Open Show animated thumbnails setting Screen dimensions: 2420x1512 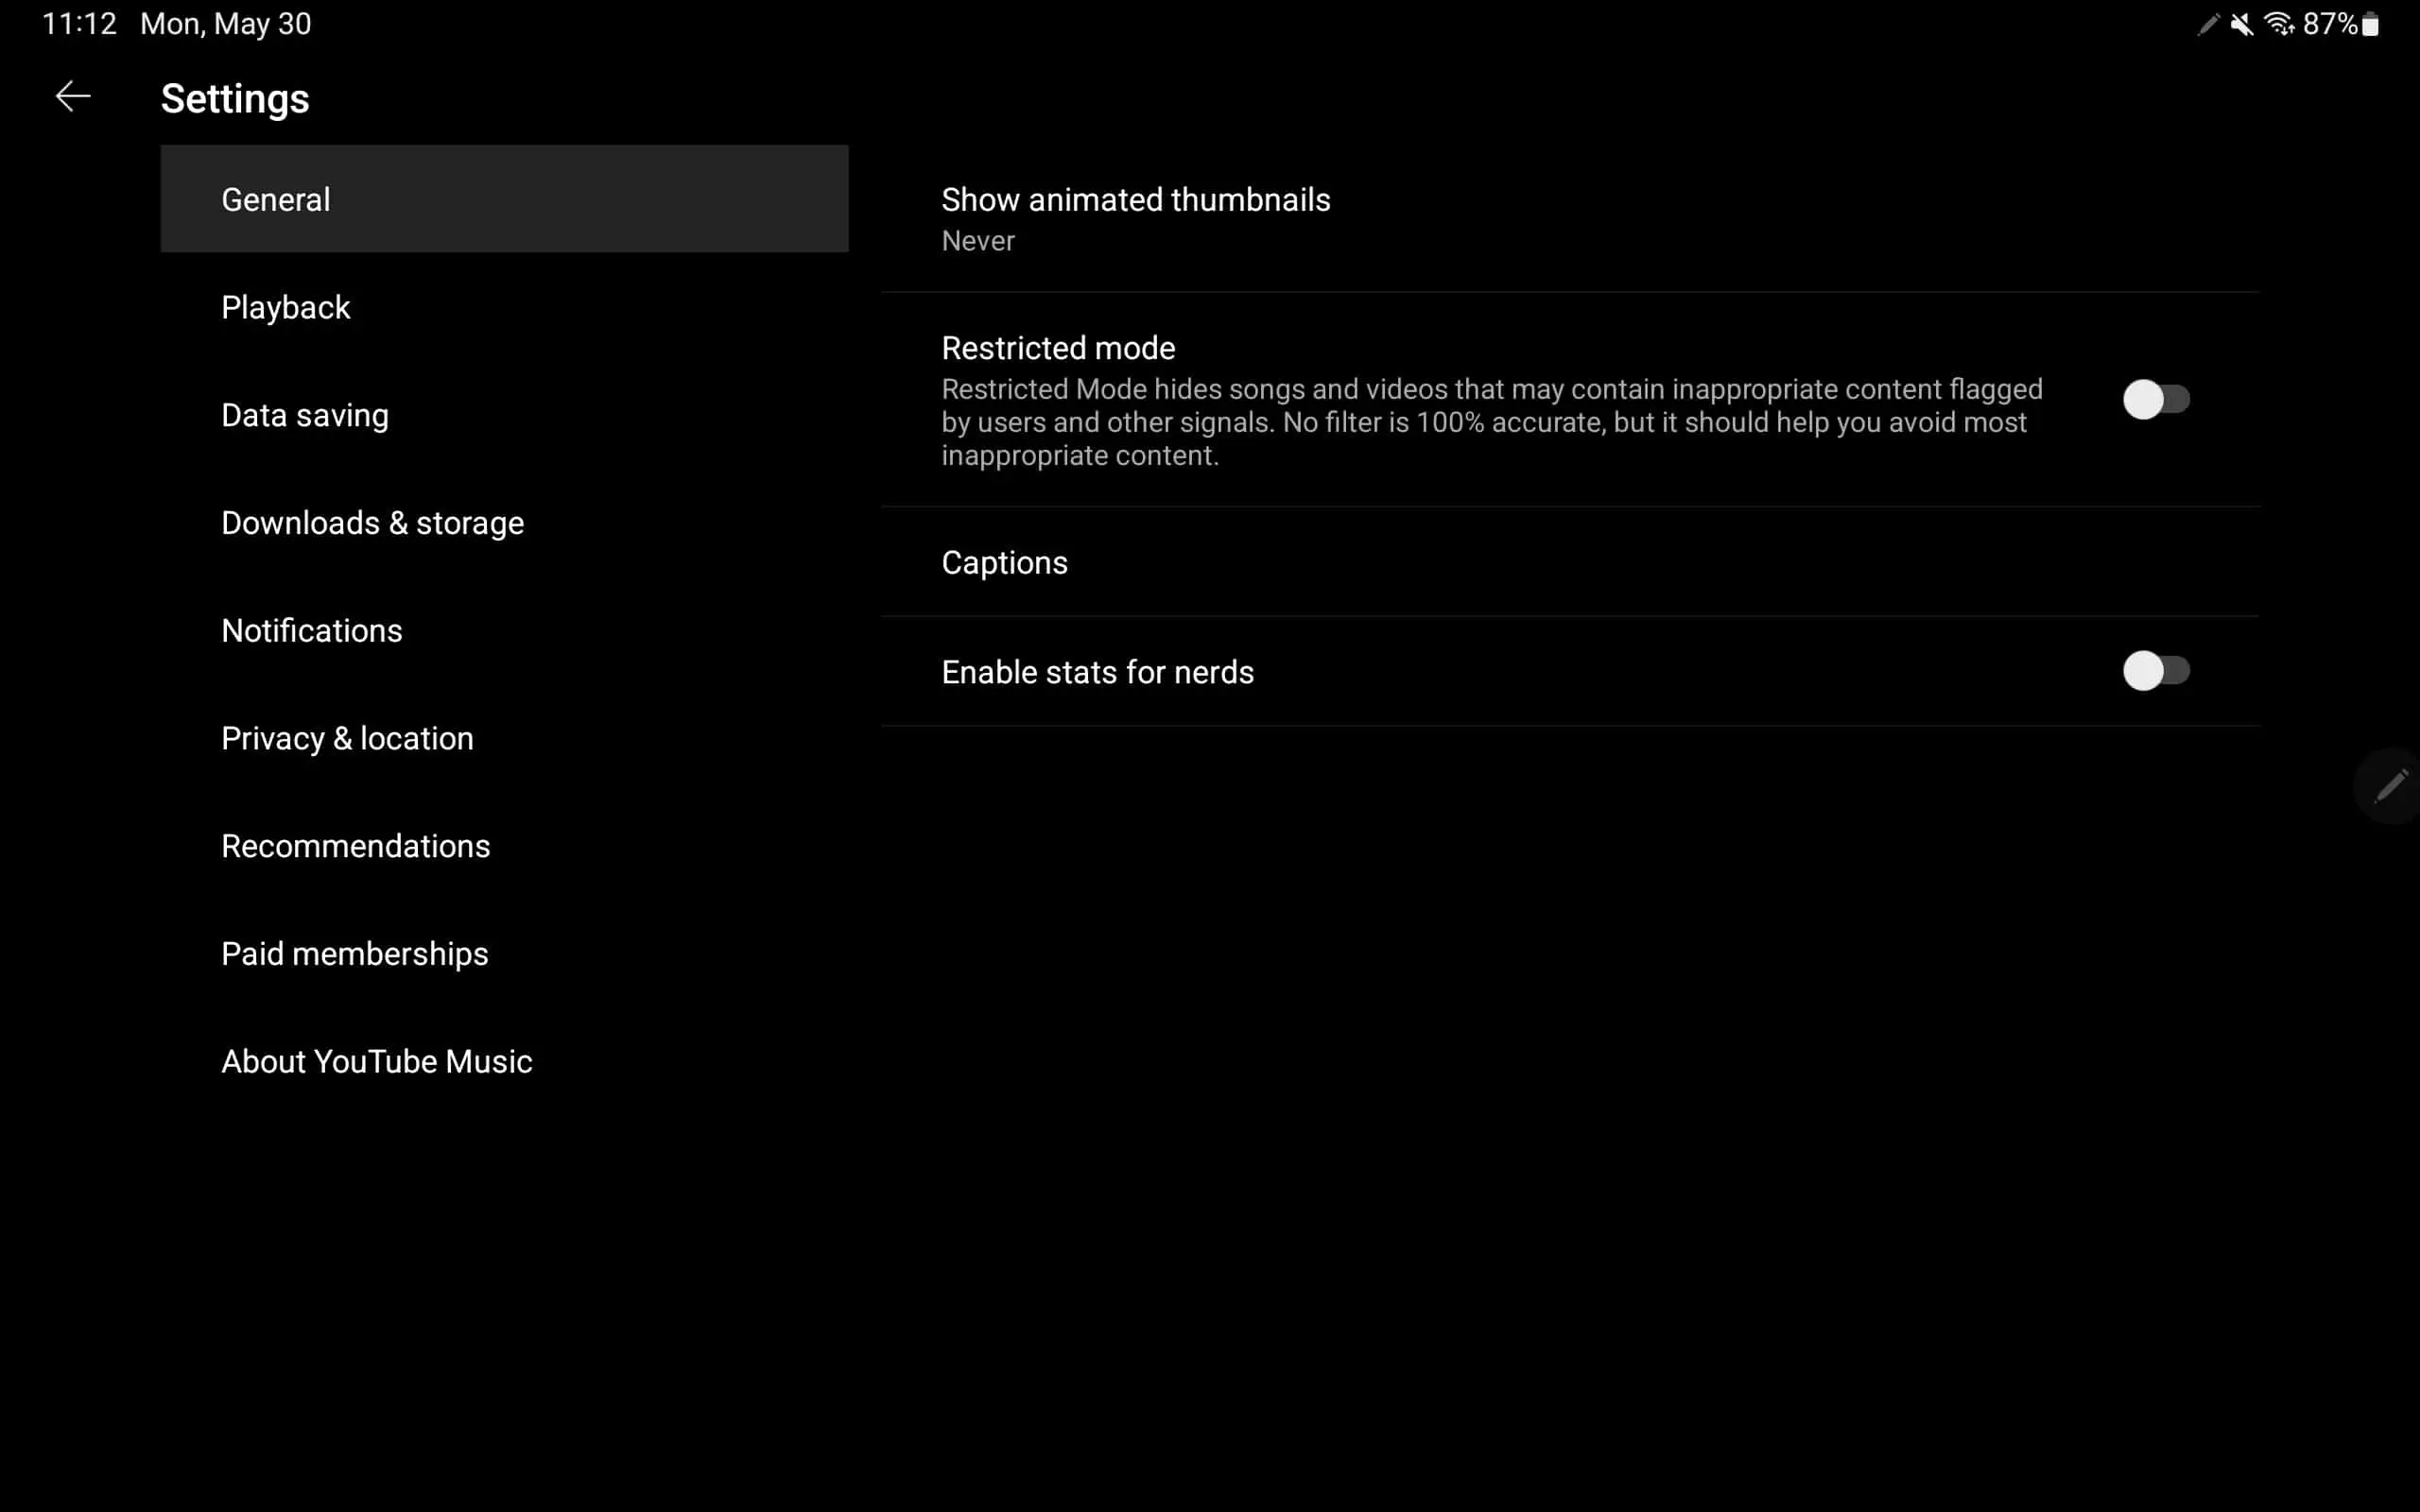1134,216
